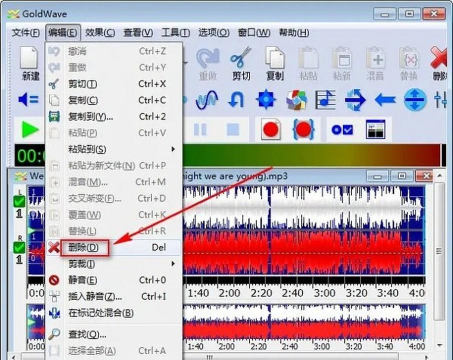
Task: Click the blue gear-shaped effect icon
Action: click(266, 100)
